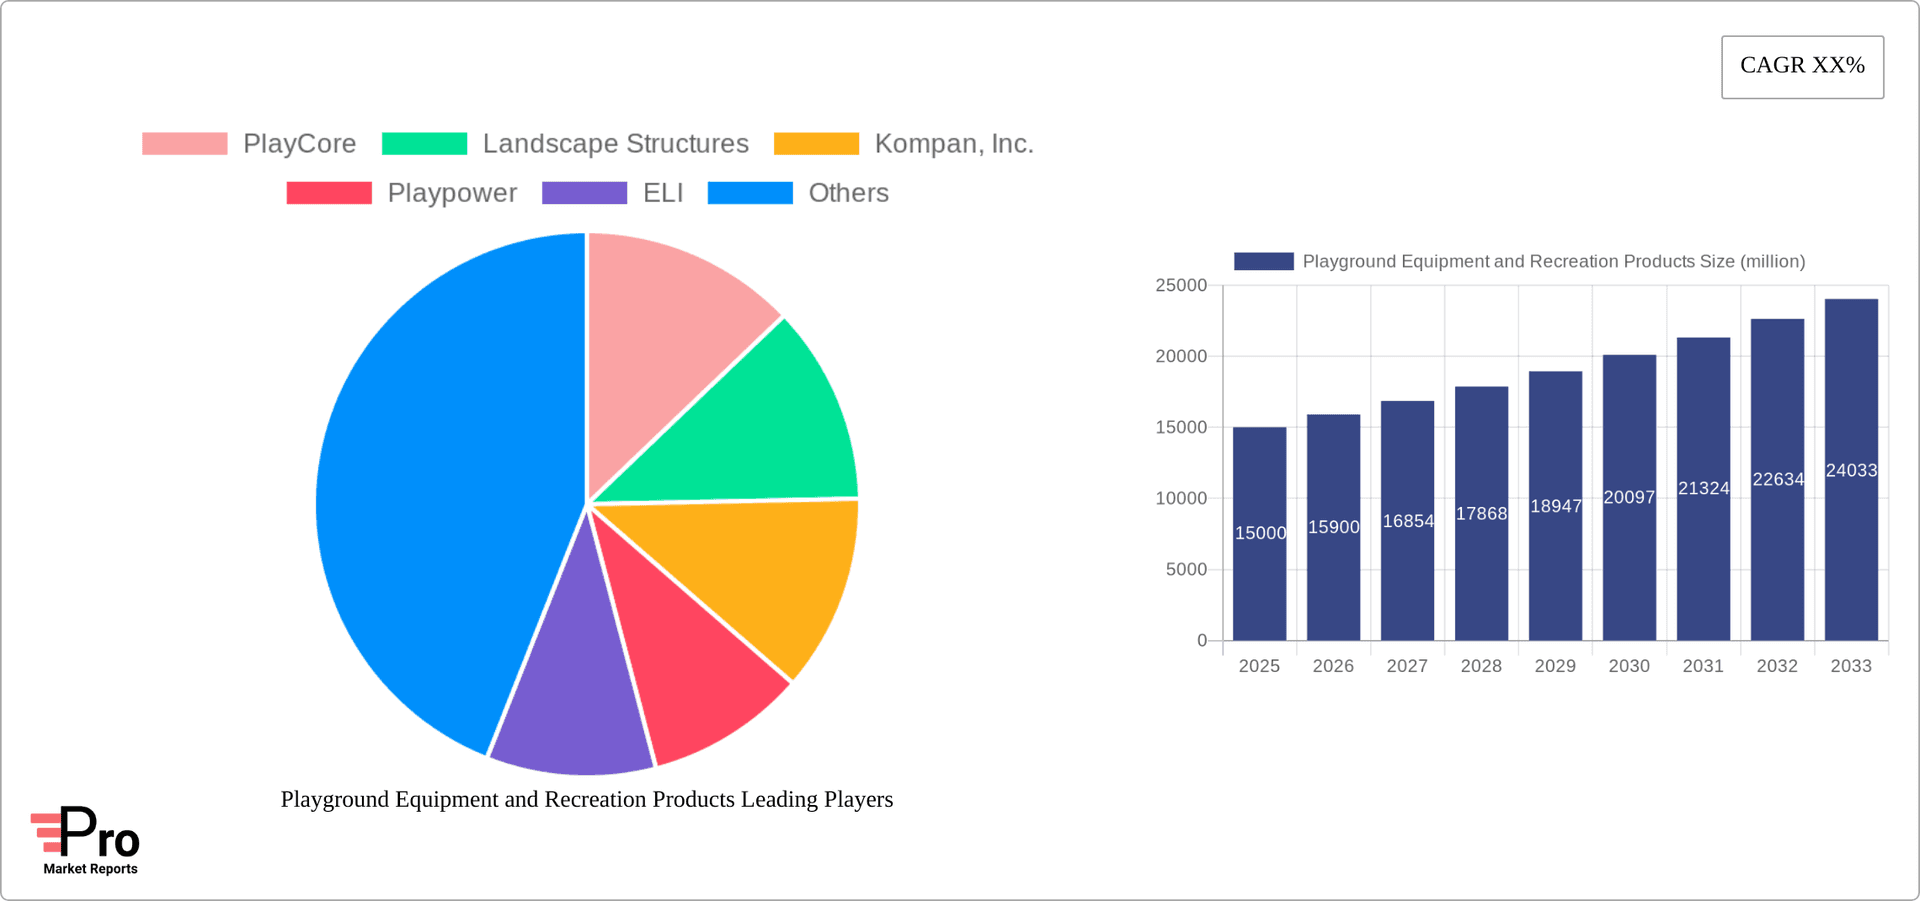This screenshot has width=1920, height=901.
Task: Click the navy legend swatch above the bar chart
Action: [x=1263, y=261]
